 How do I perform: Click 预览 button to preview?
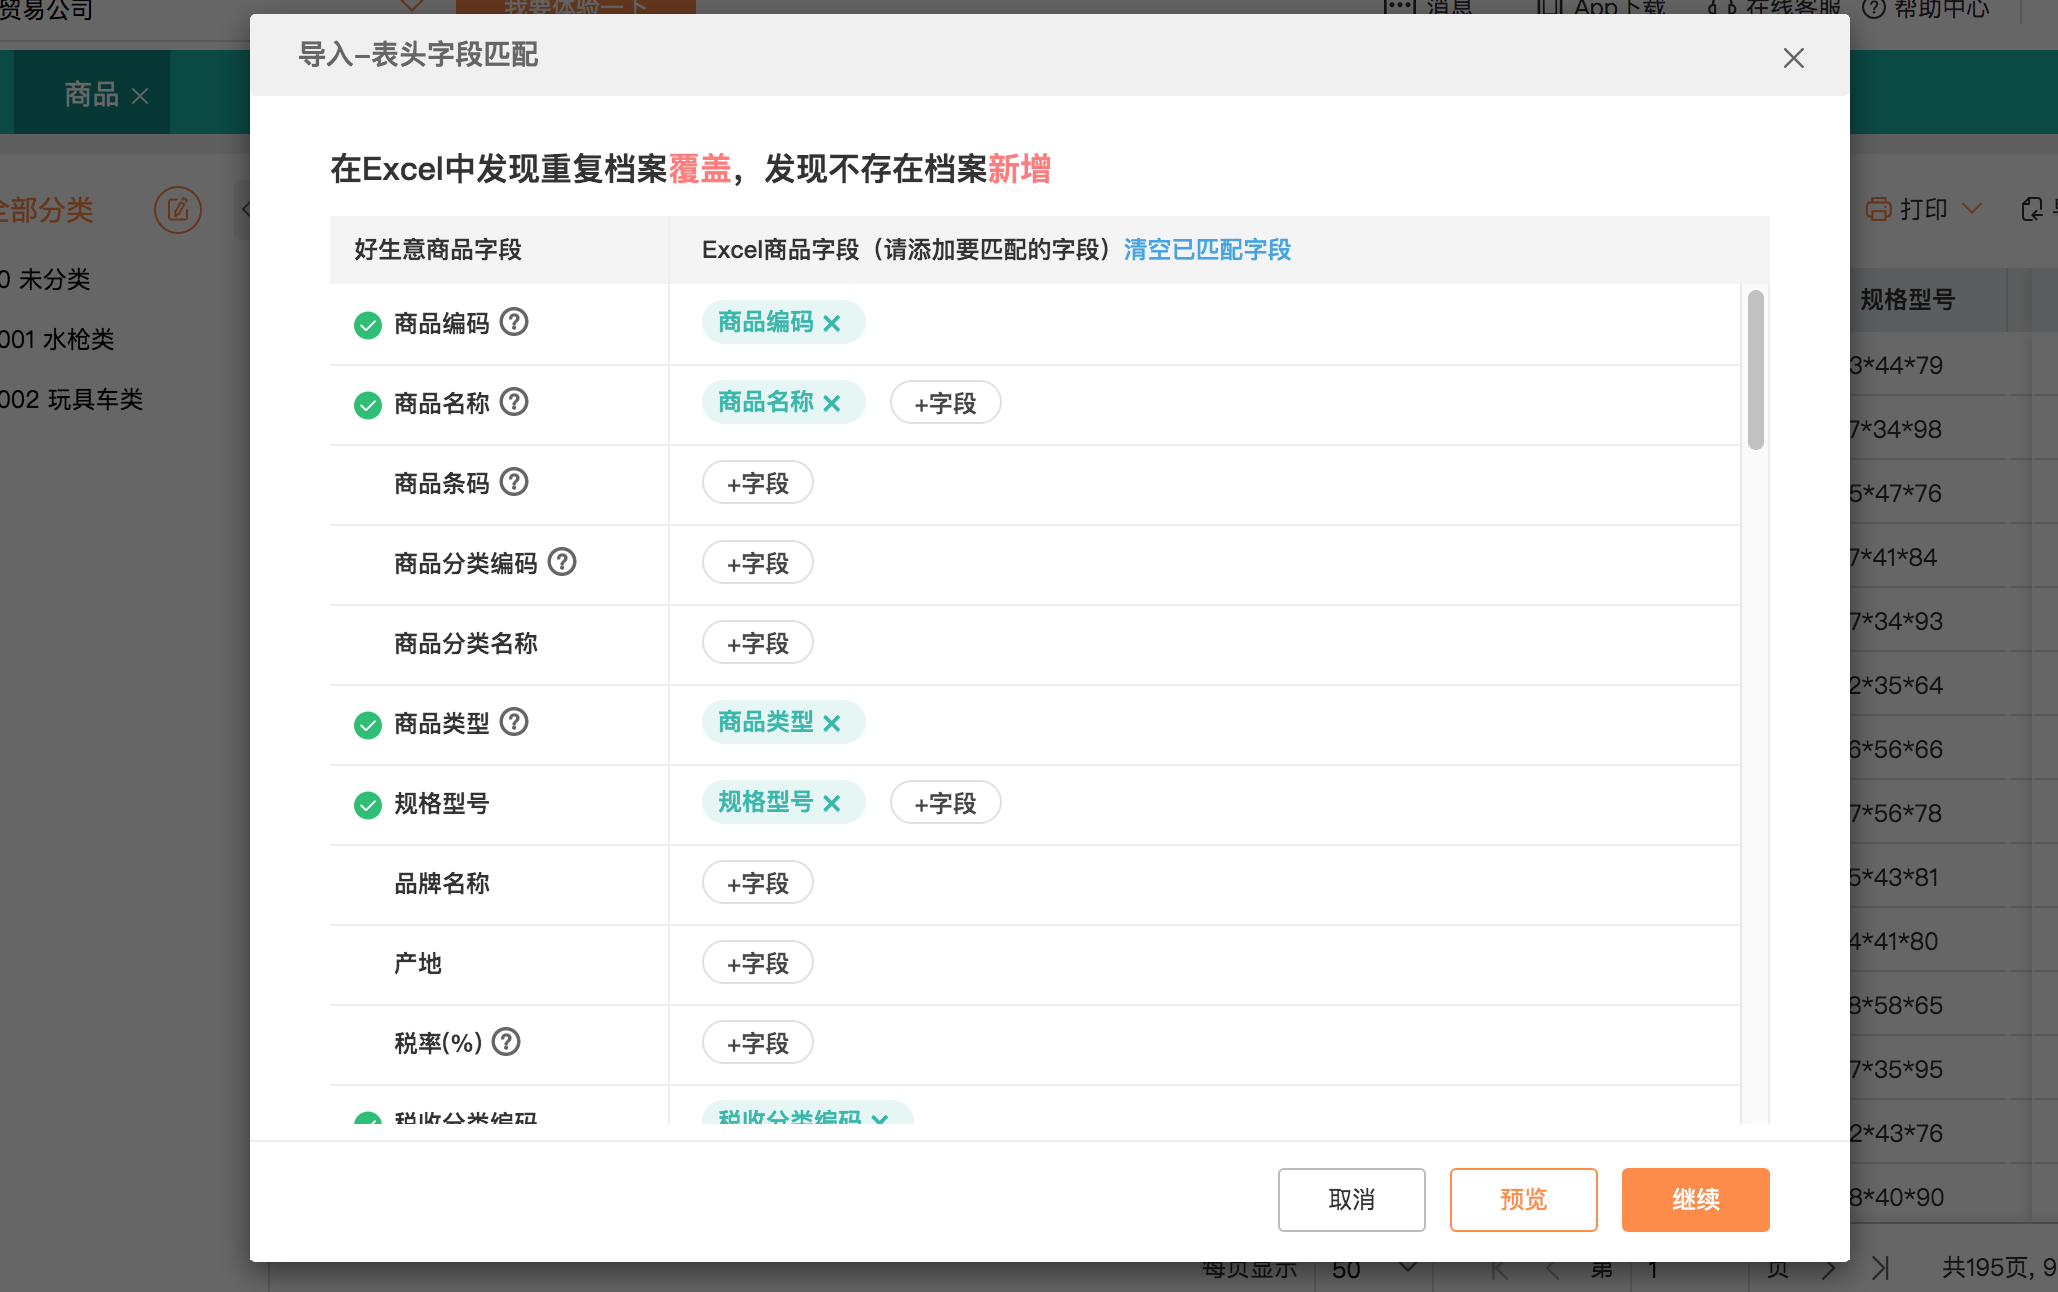click(1524, 1198)
